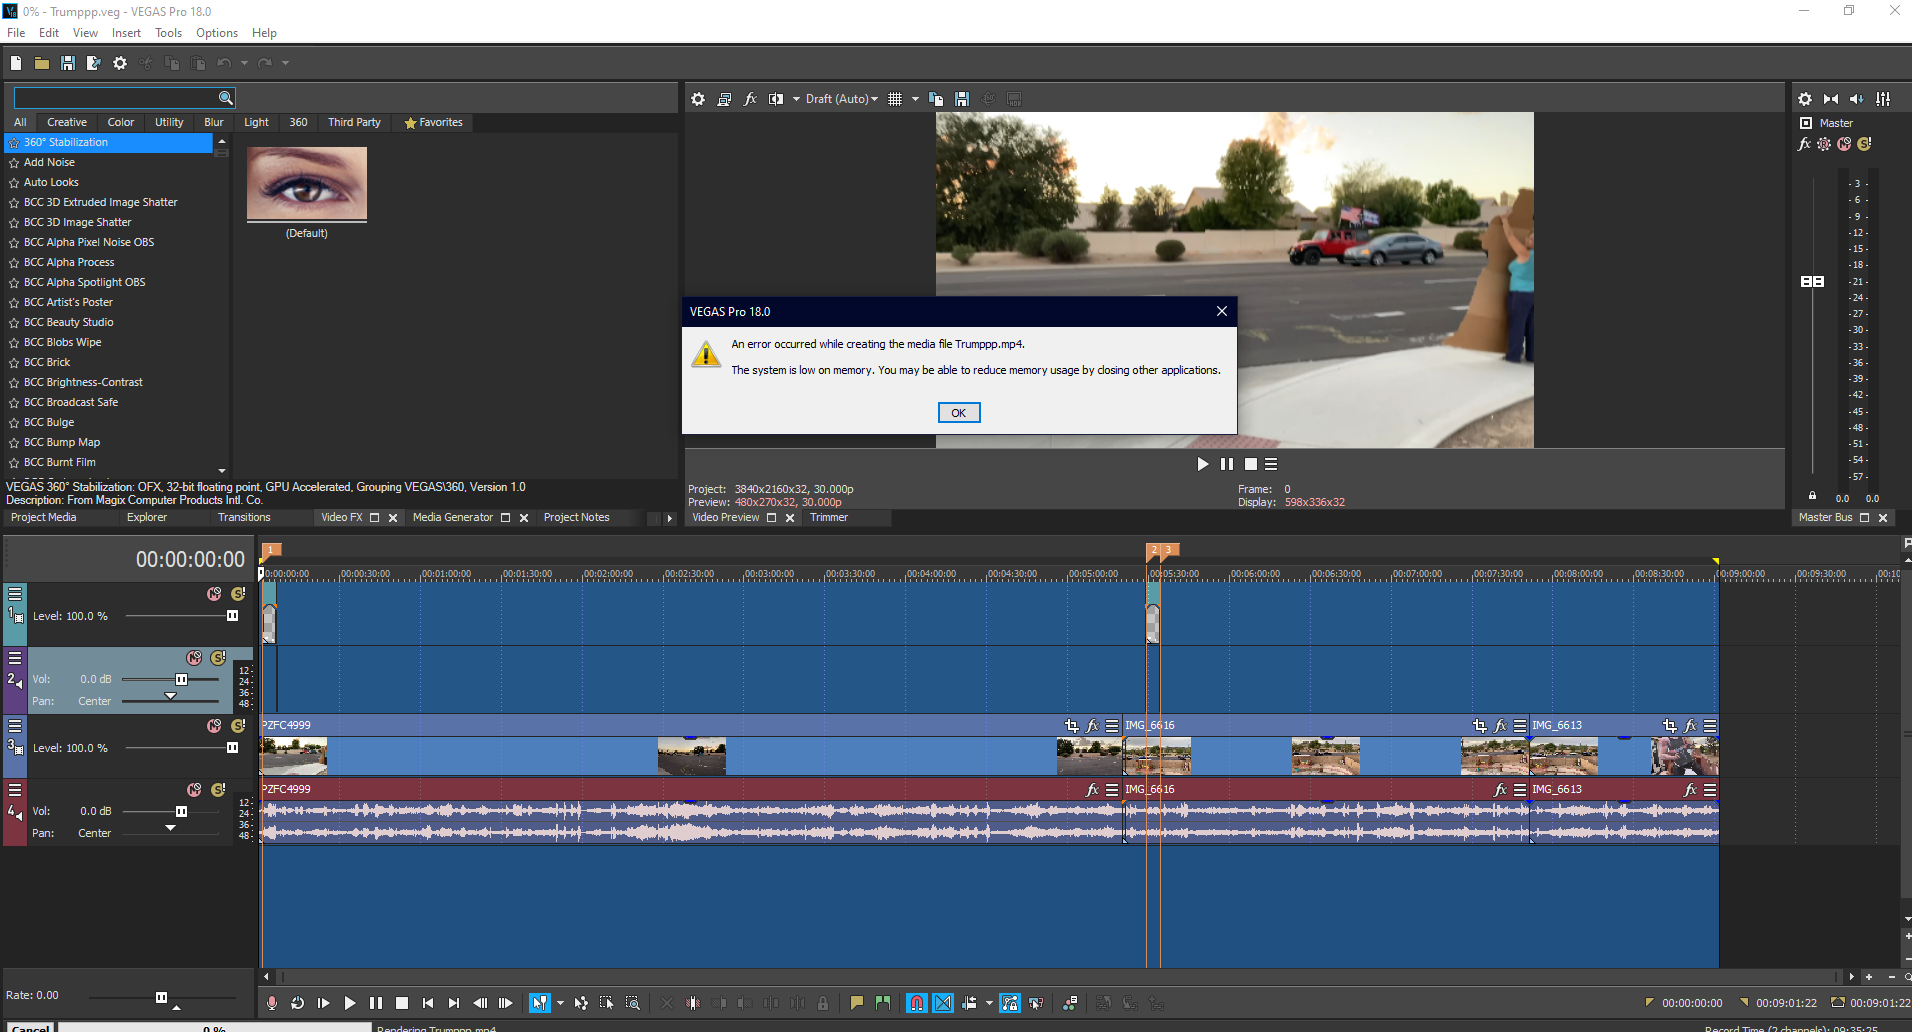The width and height of the screenshot is (1912, 1032).
Task: Open Split Screen View dropdown arrow
Action: [796, 99]
